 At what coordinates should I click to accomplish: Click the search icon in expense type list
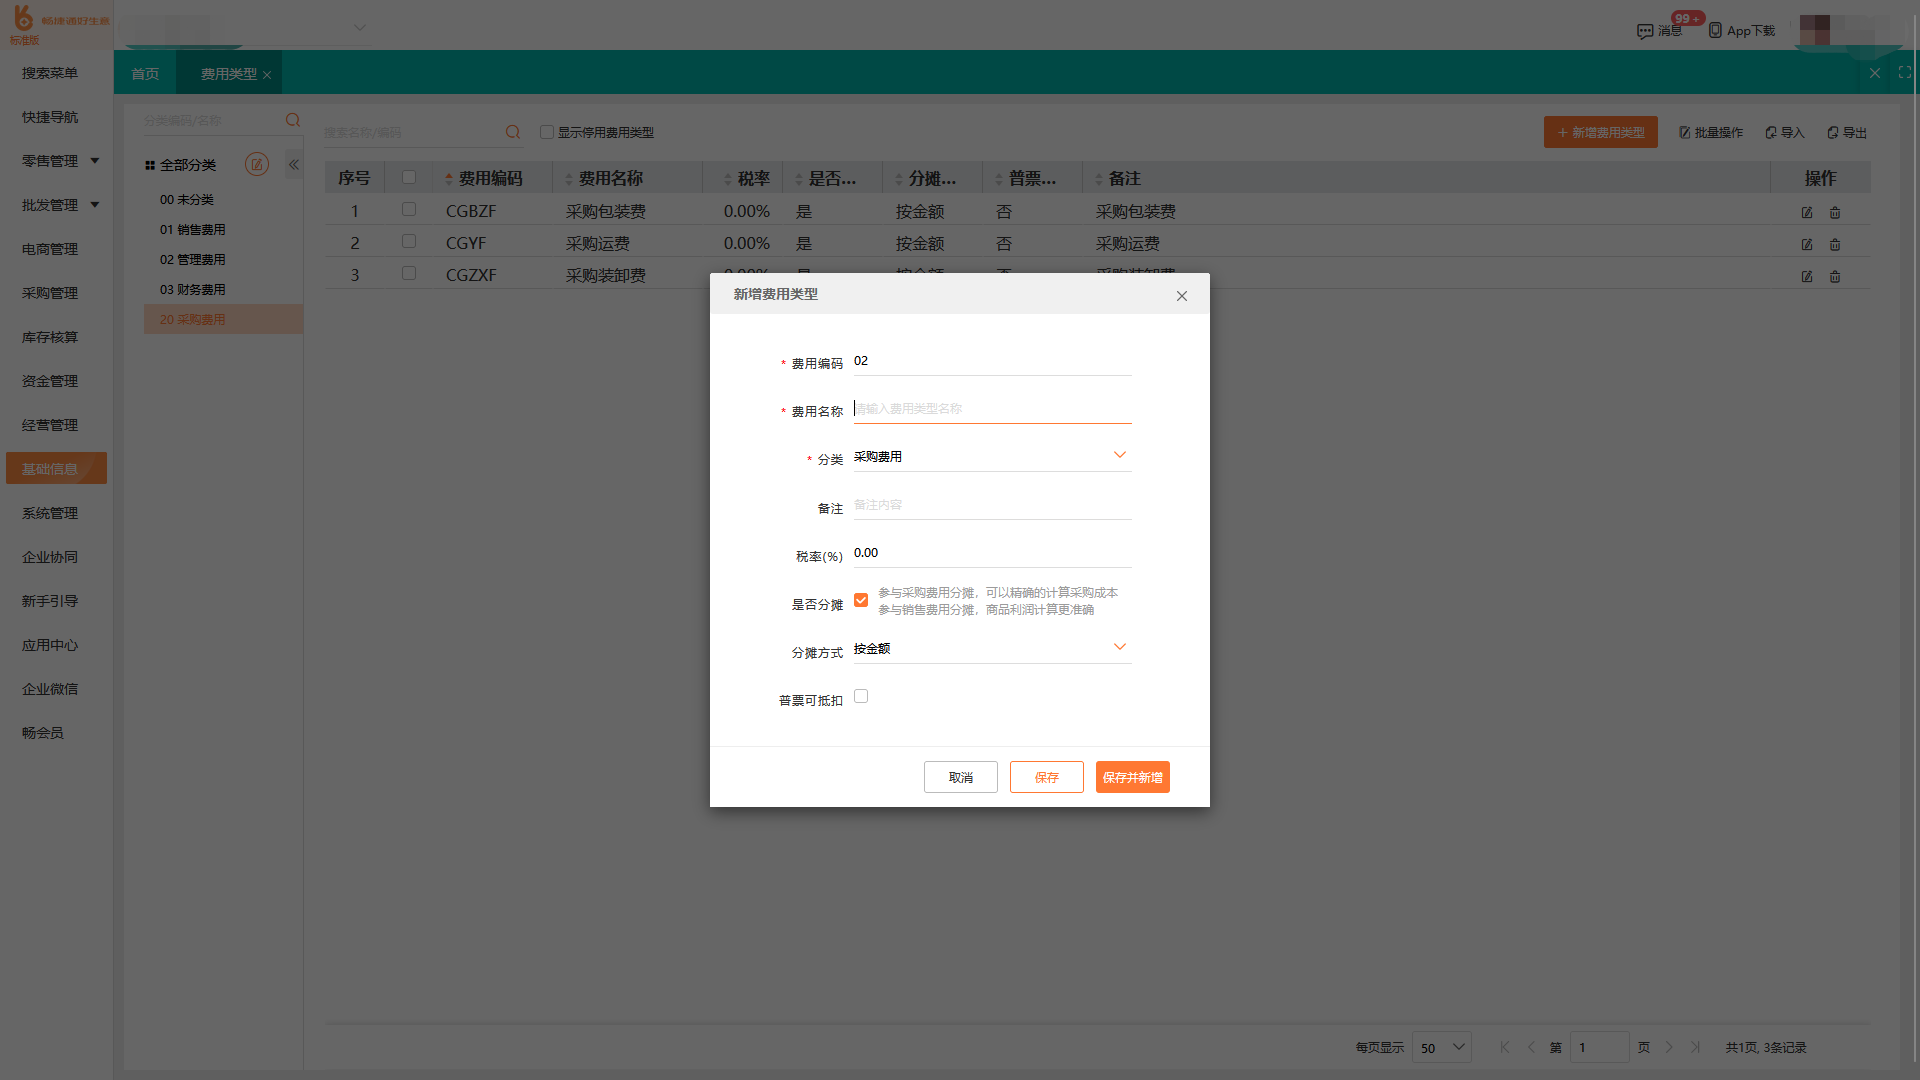click(x=512, y=131)
